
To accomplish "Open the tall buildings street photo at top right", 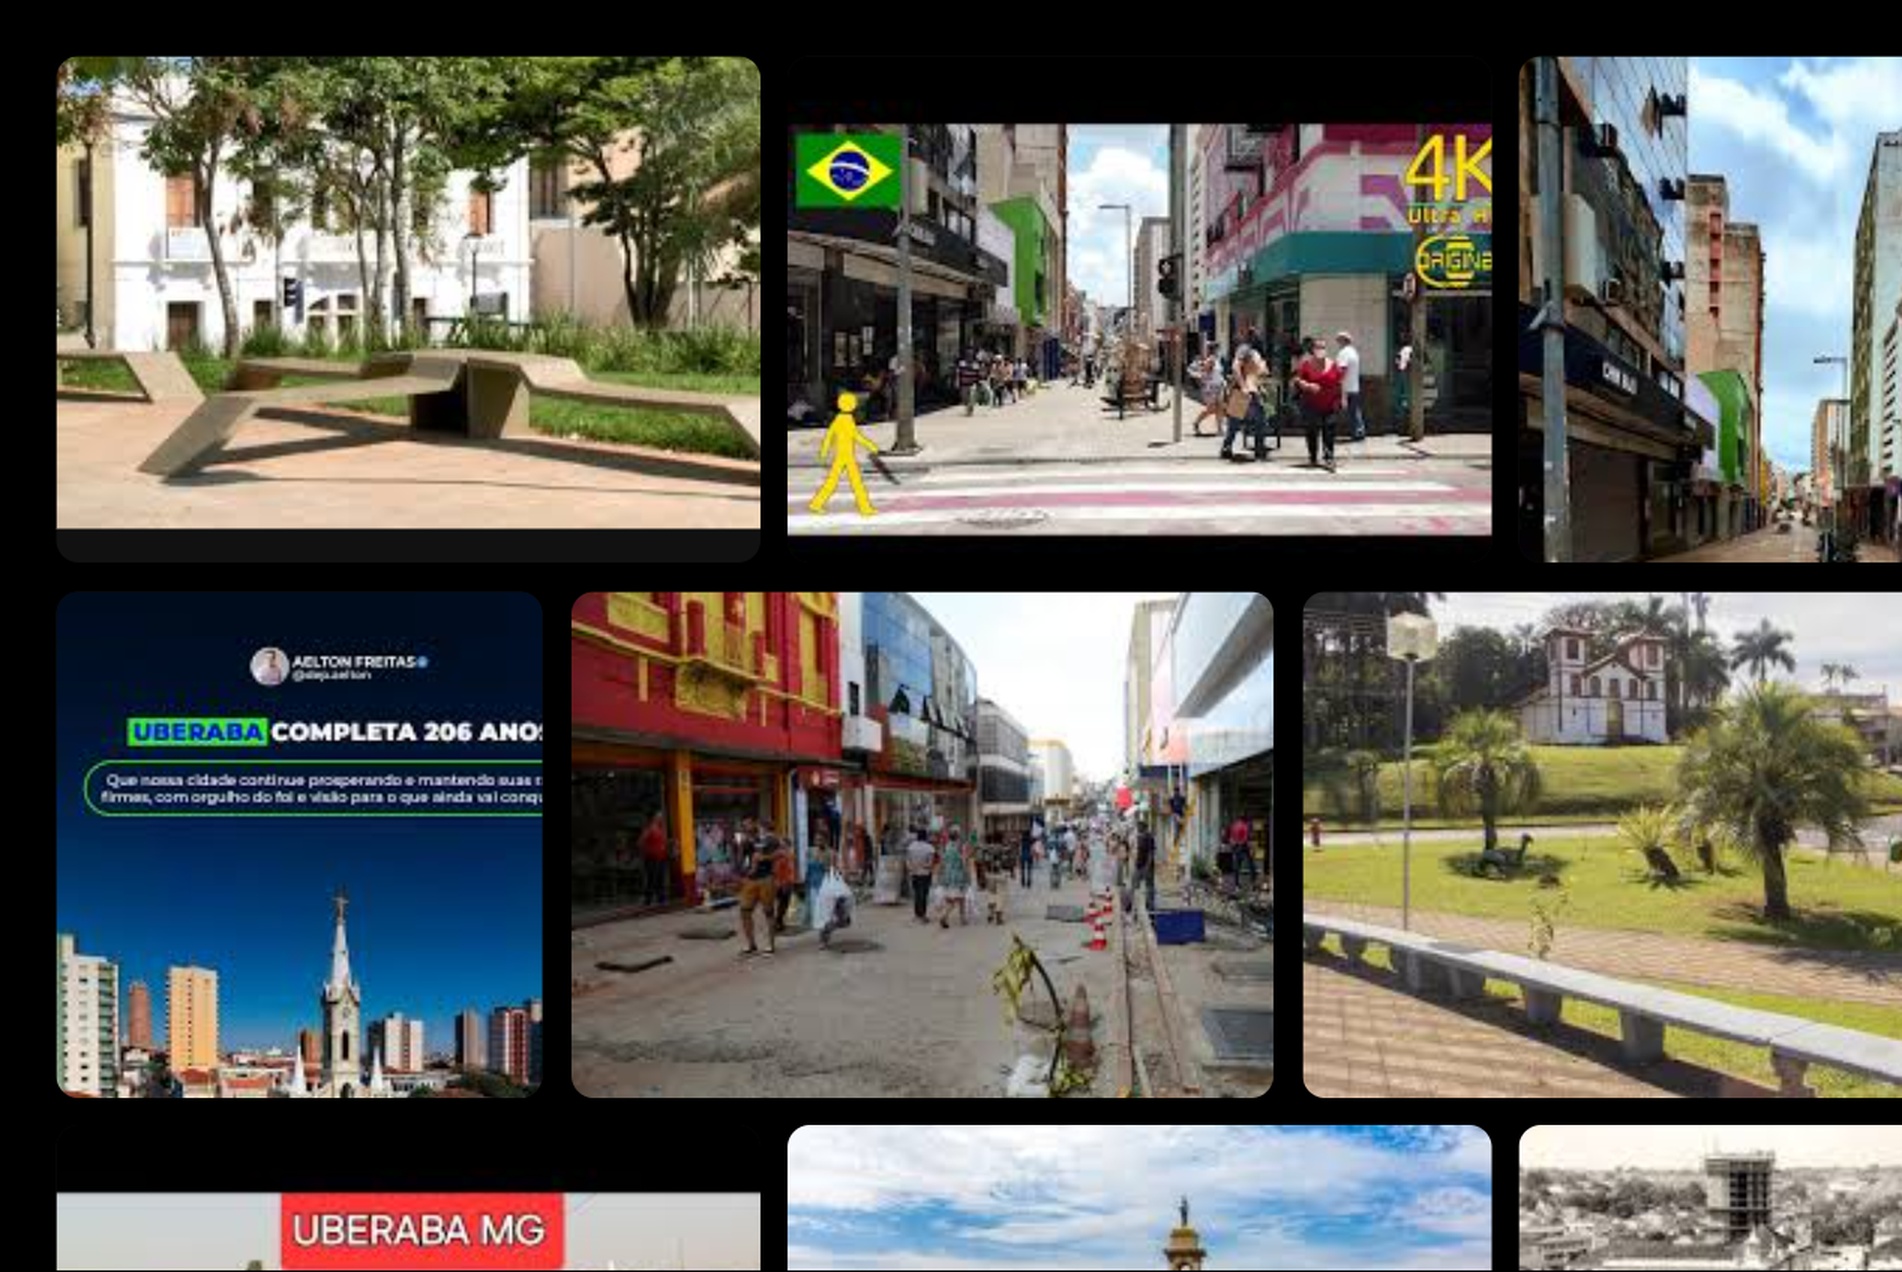I will [1710, 308].
